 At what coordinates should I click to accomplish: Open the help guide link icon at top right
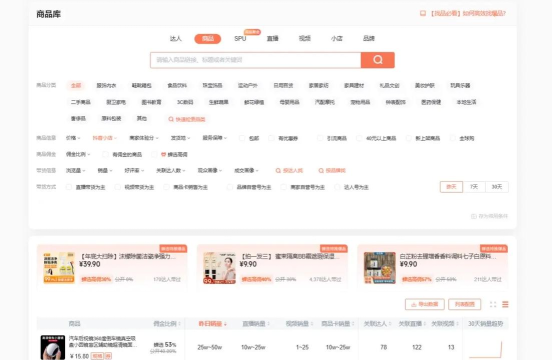coord(423,13)
